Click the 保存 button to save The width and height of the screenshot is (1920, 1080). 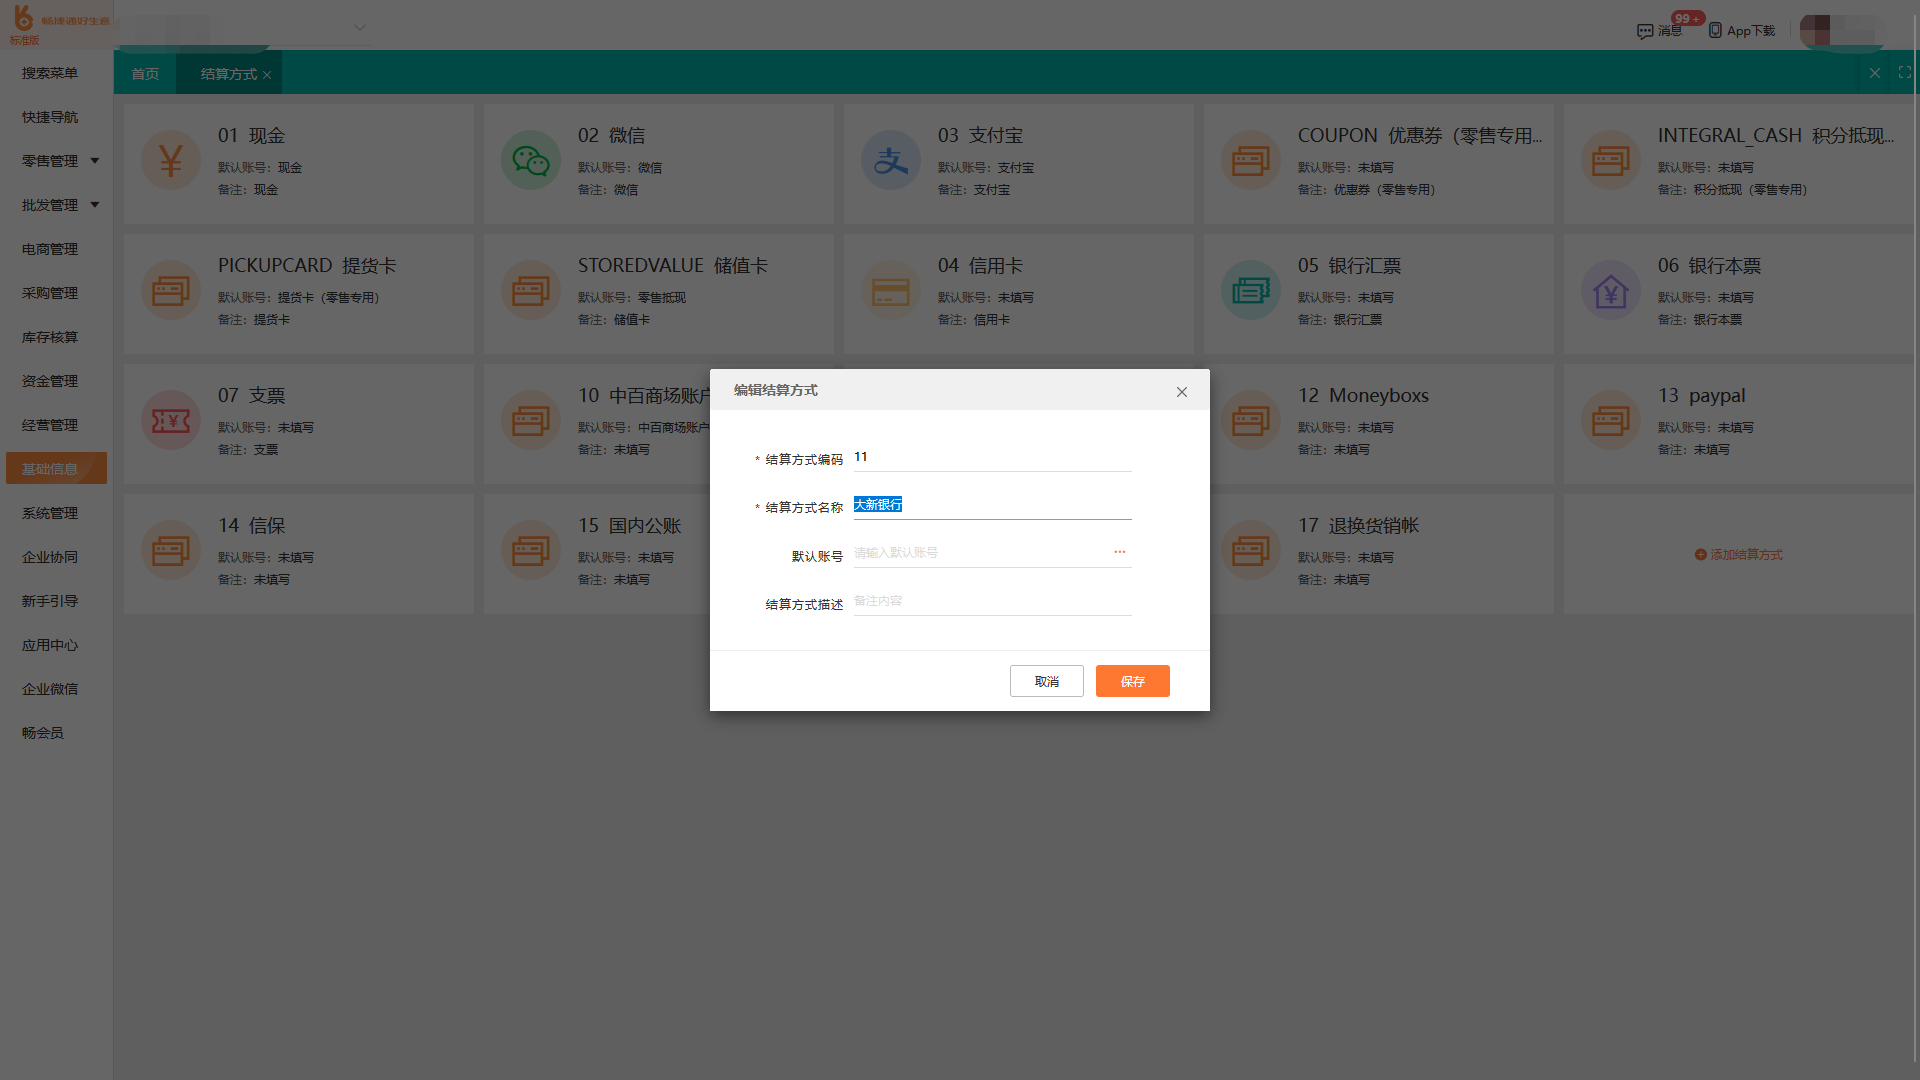point(1130,680)
